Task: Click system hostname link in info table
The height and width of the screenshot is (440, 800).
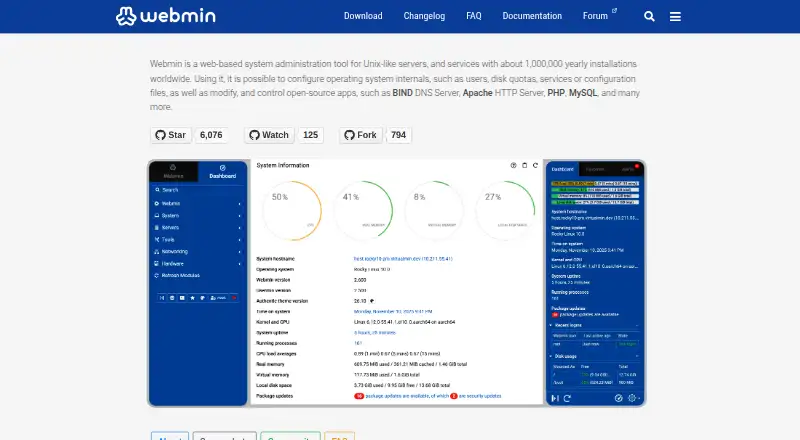Action: click(x=403, y=259)
